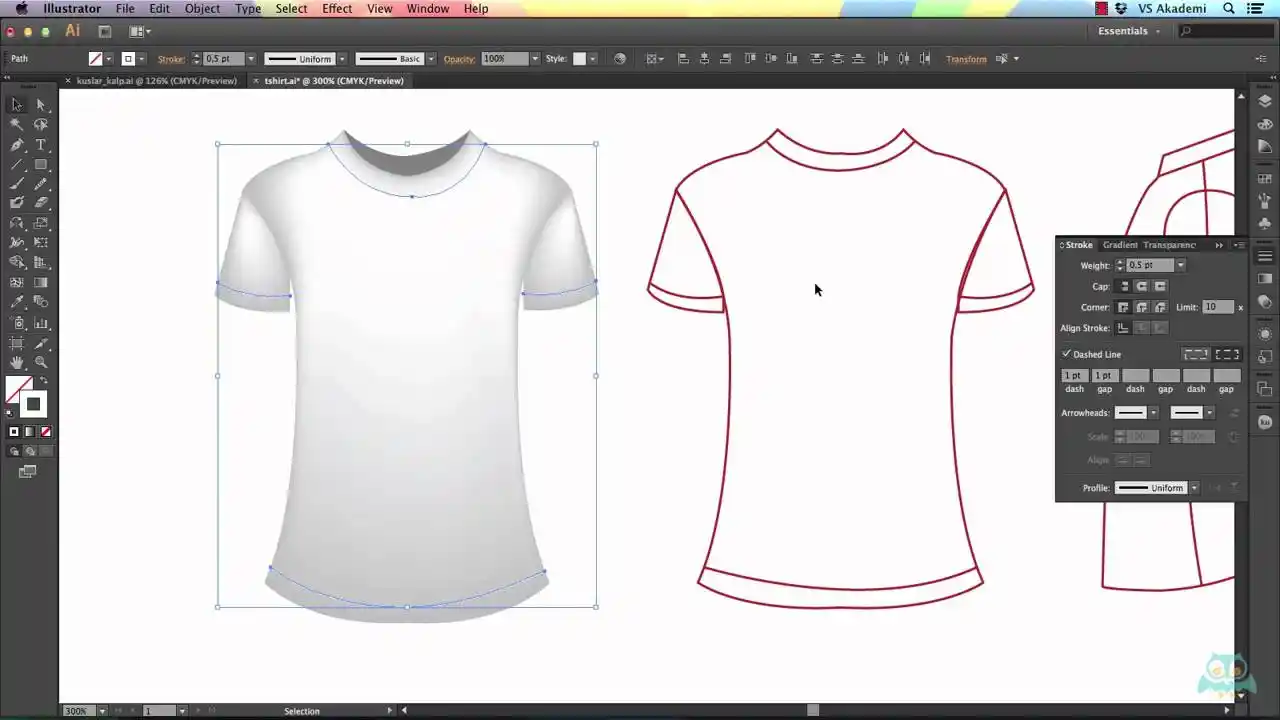Select the Lasso tool
Viewport: 1280px width, 720px height.
pos(40,124)
